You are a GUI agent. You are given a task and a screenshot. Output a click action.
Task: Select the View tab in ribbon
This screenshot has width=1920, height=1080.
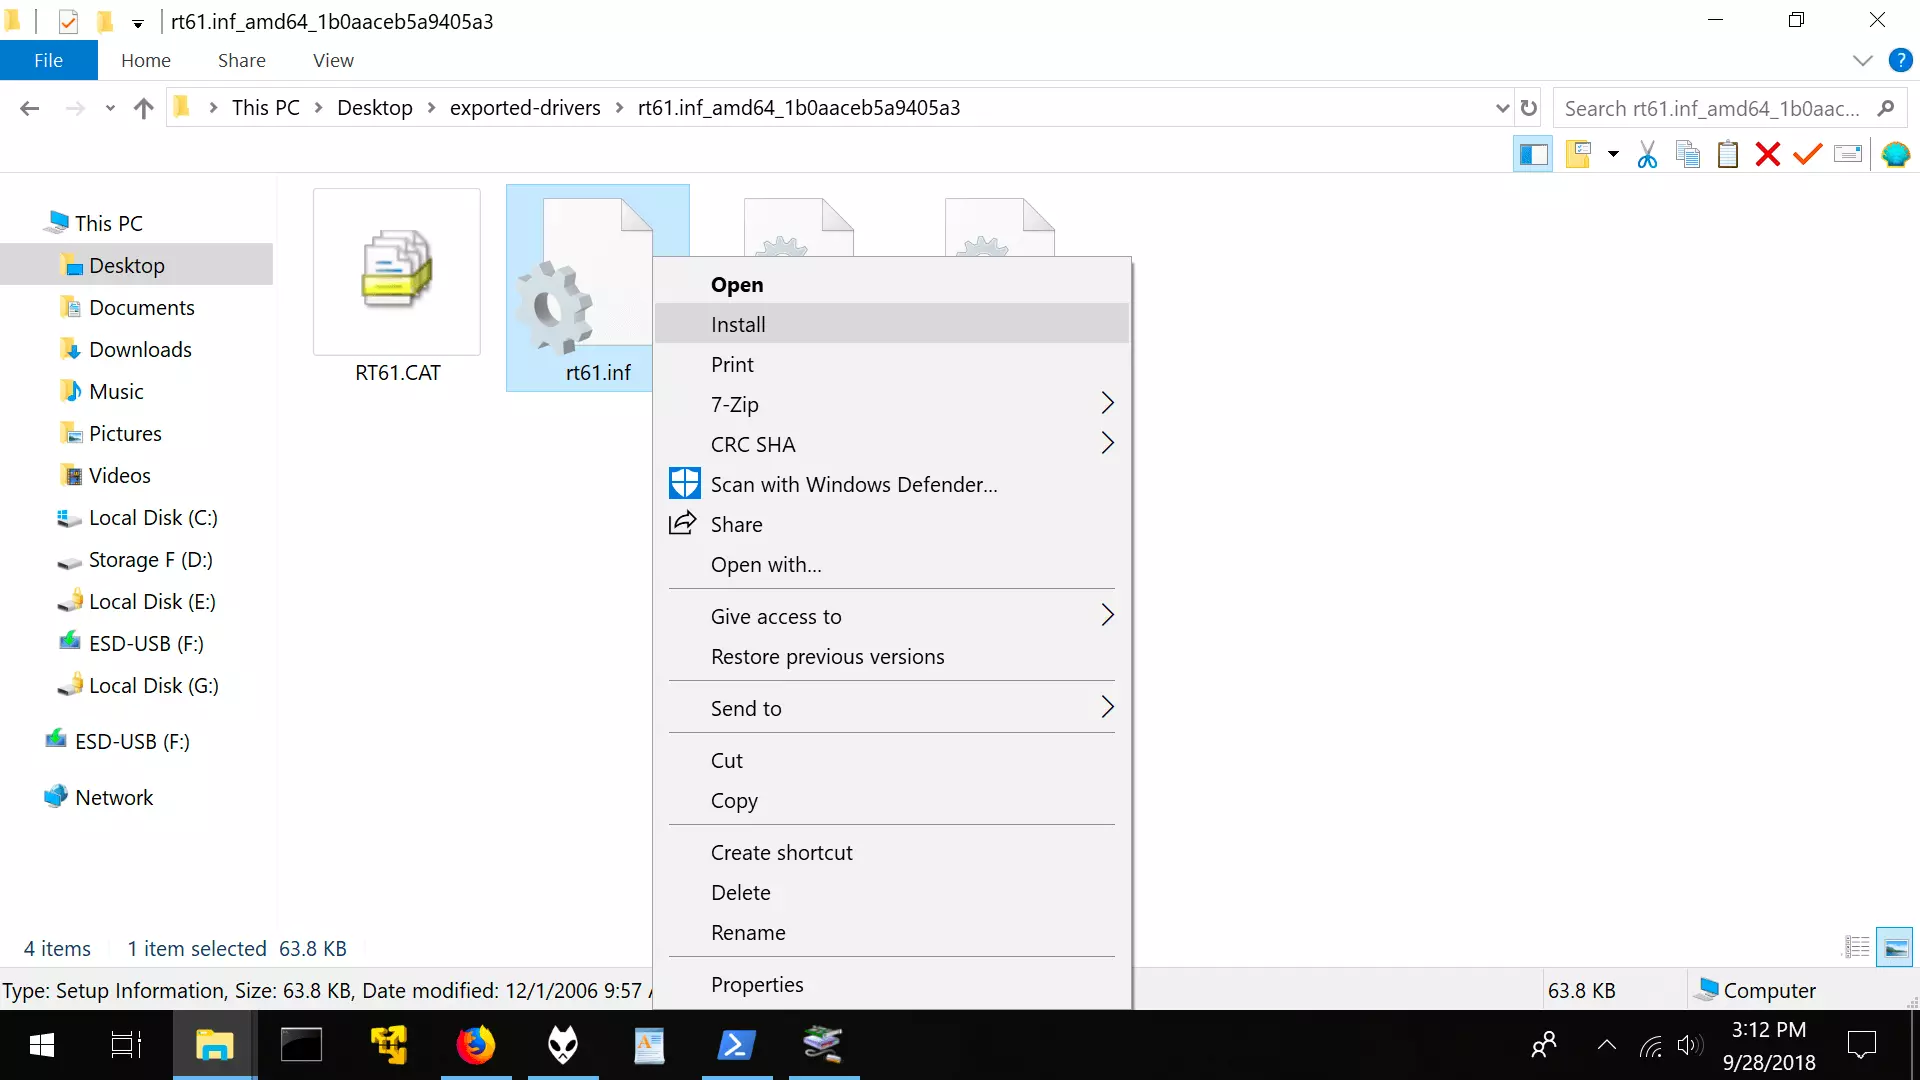point(334,59)
